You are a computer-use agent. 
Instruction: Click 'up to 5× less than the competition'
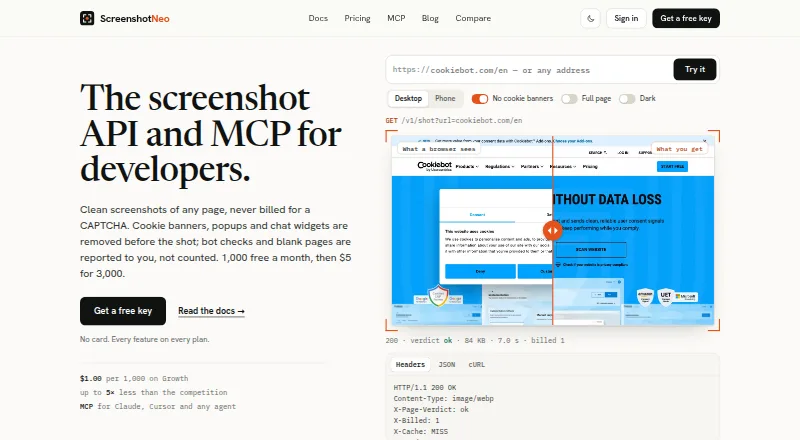point(154,393)
